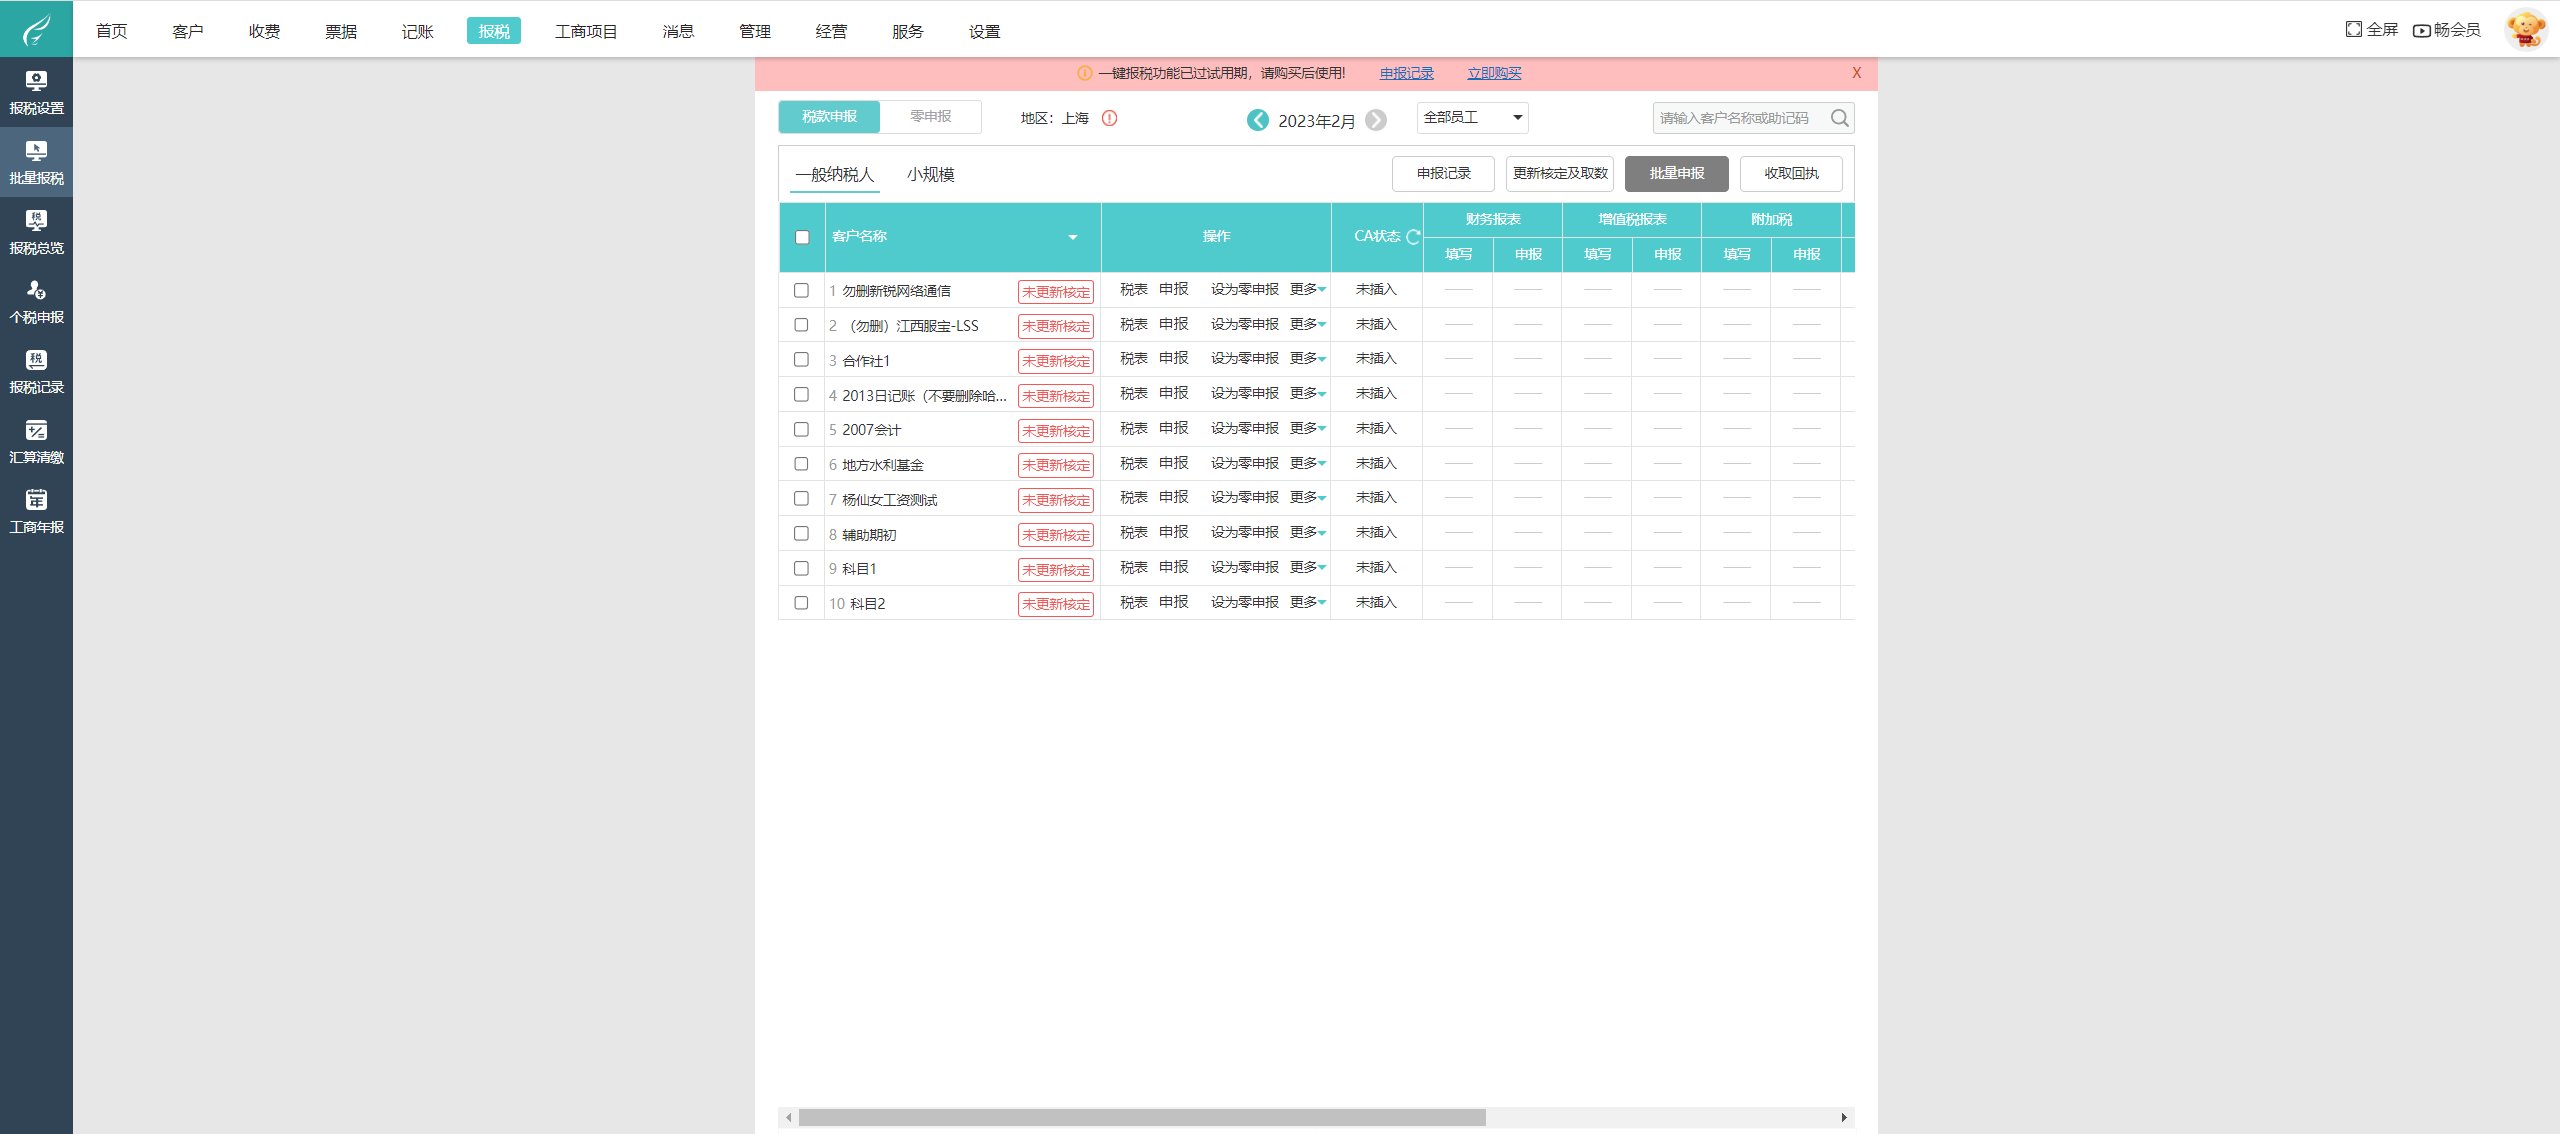Toggle checkbox for 勿删新锐网络通信 row
The width and height of the screenshot is (2560, 1134).
802,290
